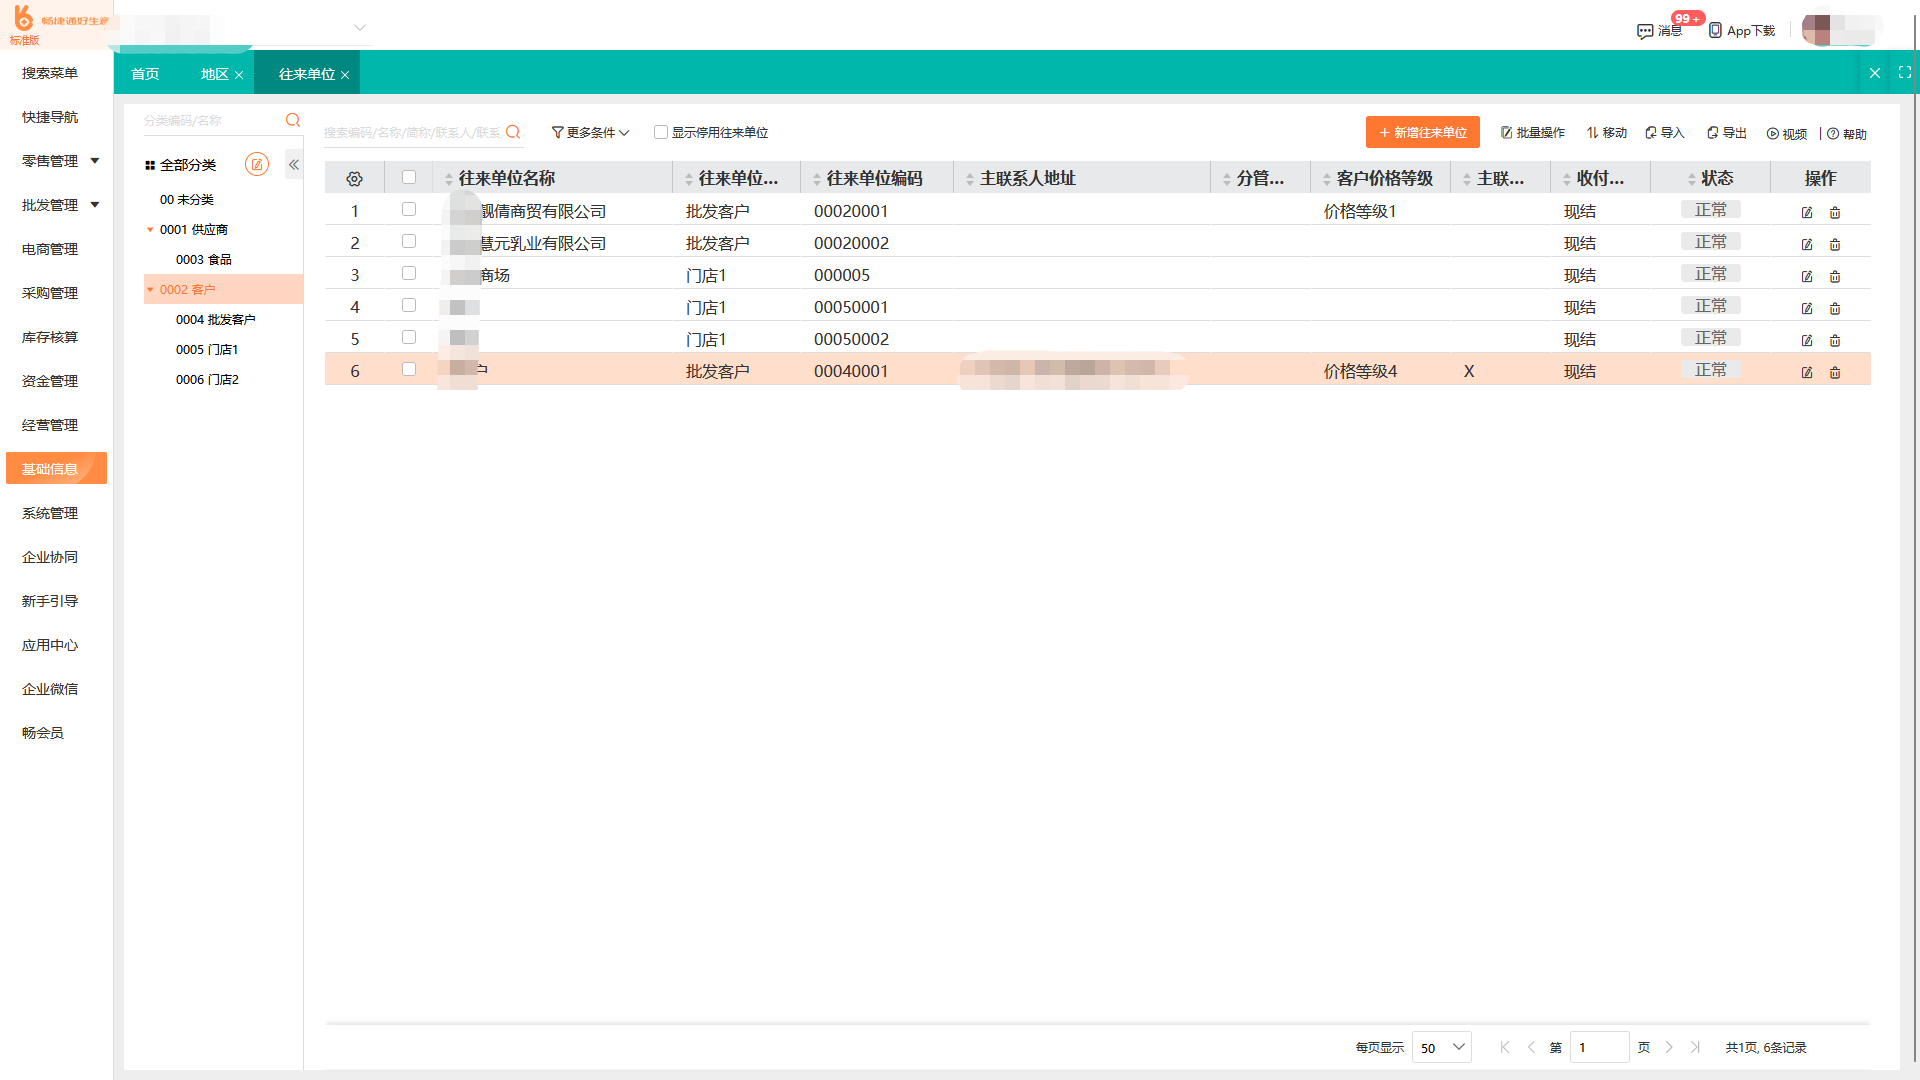Click 新增往来单位 button
1920x1080 pixels.
(x=1424, y=131)
